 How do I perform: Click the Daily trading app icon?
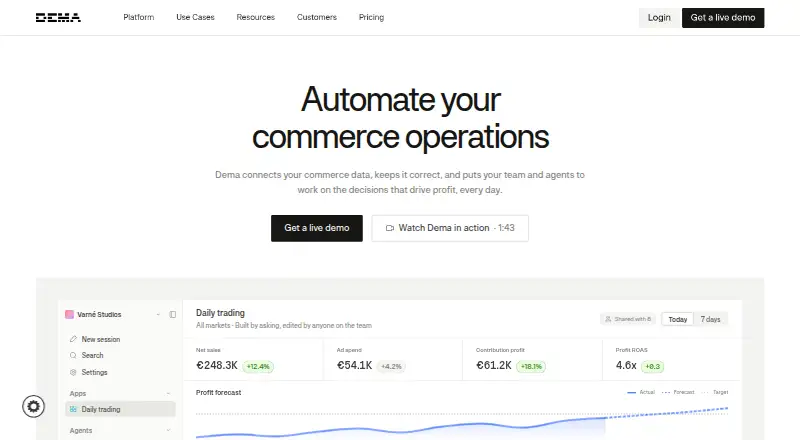click(73, 409)
